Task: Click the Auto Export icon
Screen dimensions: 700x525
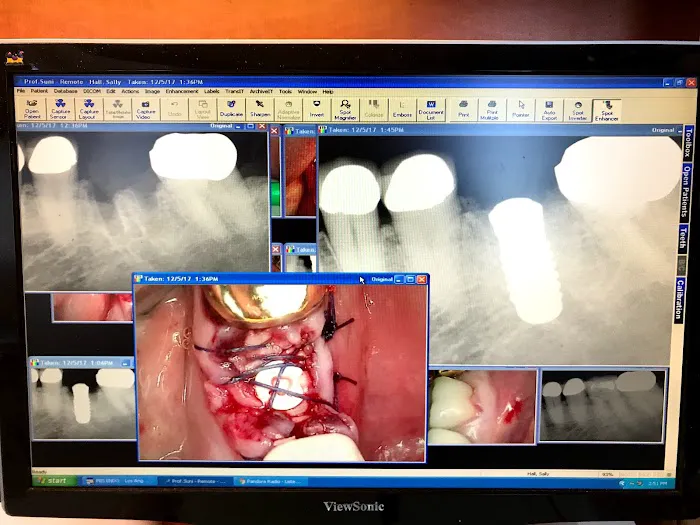Action: [x=549, y=109]
